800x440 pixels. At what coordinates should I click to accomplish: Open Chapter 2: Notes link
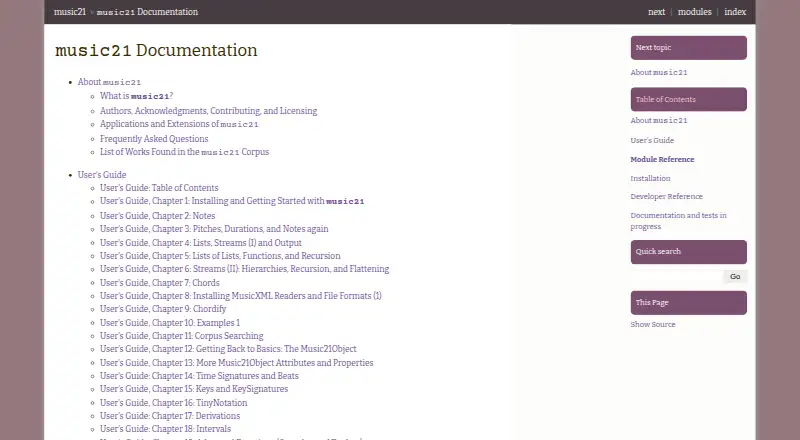pos(158,216)
